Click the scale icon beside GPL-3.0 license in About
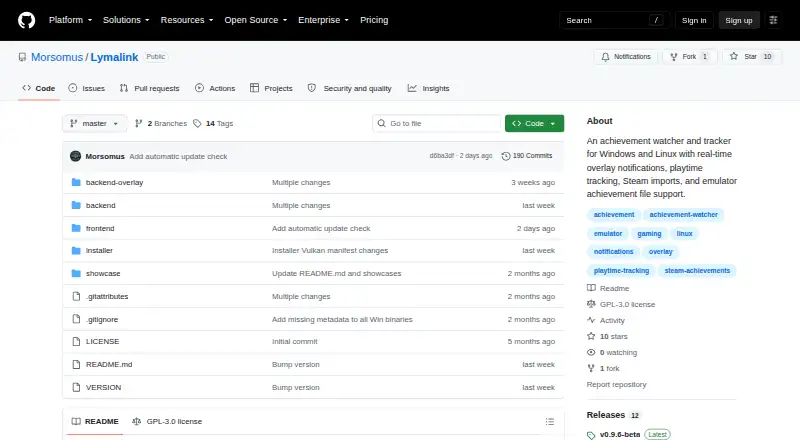Viewport: 800px width, 440px height. coord(591,304)
